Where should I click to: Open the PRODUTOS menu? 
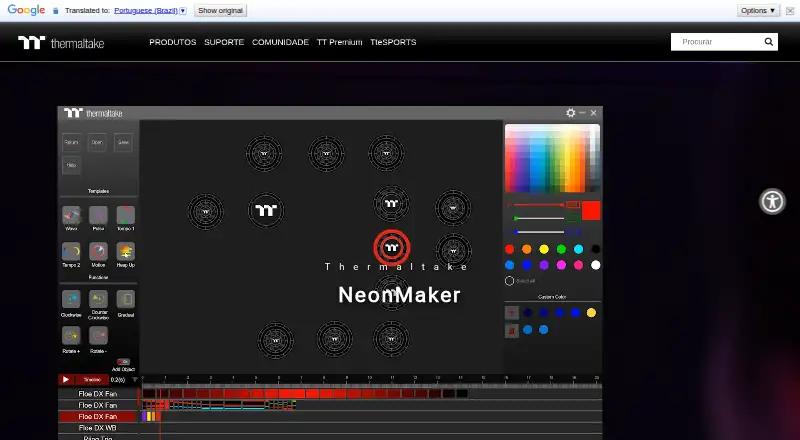click(x=172, y=42)
